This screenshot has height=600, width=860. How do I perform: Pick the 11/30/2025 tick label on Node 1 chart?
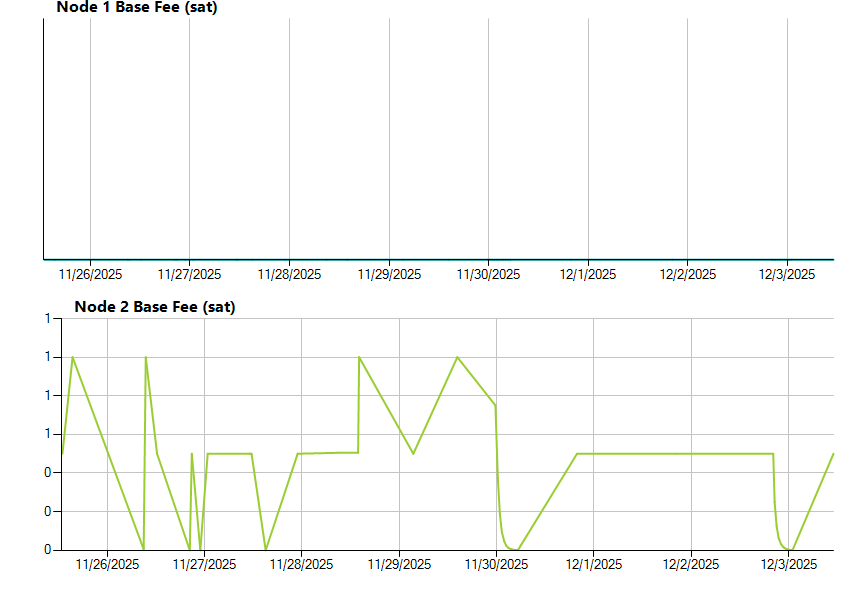pyautogui.click(x=488, y=274)
